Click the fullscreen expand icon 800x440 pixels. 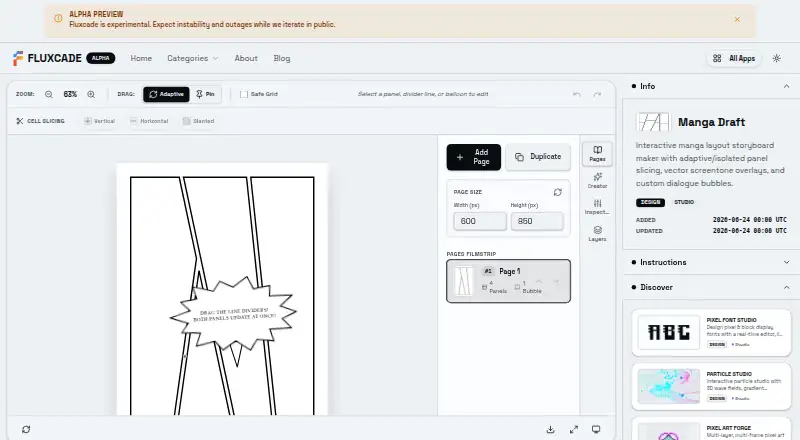[x=574, y=429]
